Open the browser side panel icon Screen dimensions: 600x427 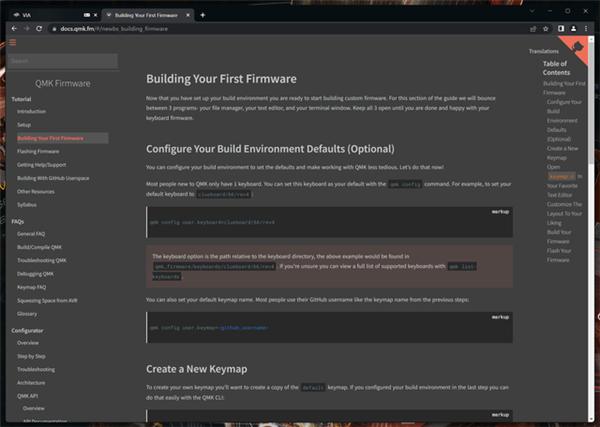pos(561,28)
